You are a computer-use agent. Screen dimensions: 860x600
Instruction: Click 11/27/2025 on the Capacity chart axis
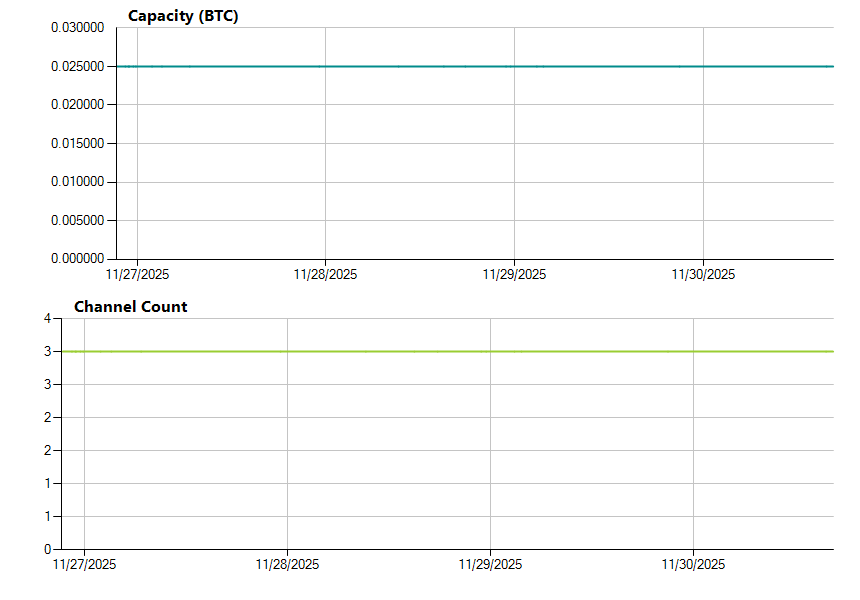(x=137, y=274)
